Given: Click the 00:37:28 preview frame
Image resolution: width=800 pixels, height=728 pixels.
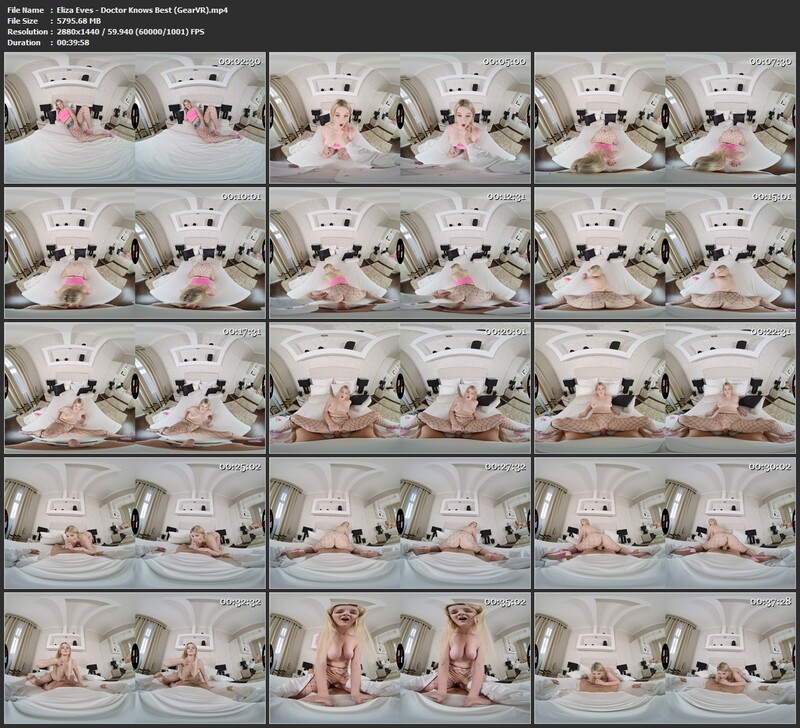Looking at the screenshot, I should pyautogui.click(x=664, y=656).
